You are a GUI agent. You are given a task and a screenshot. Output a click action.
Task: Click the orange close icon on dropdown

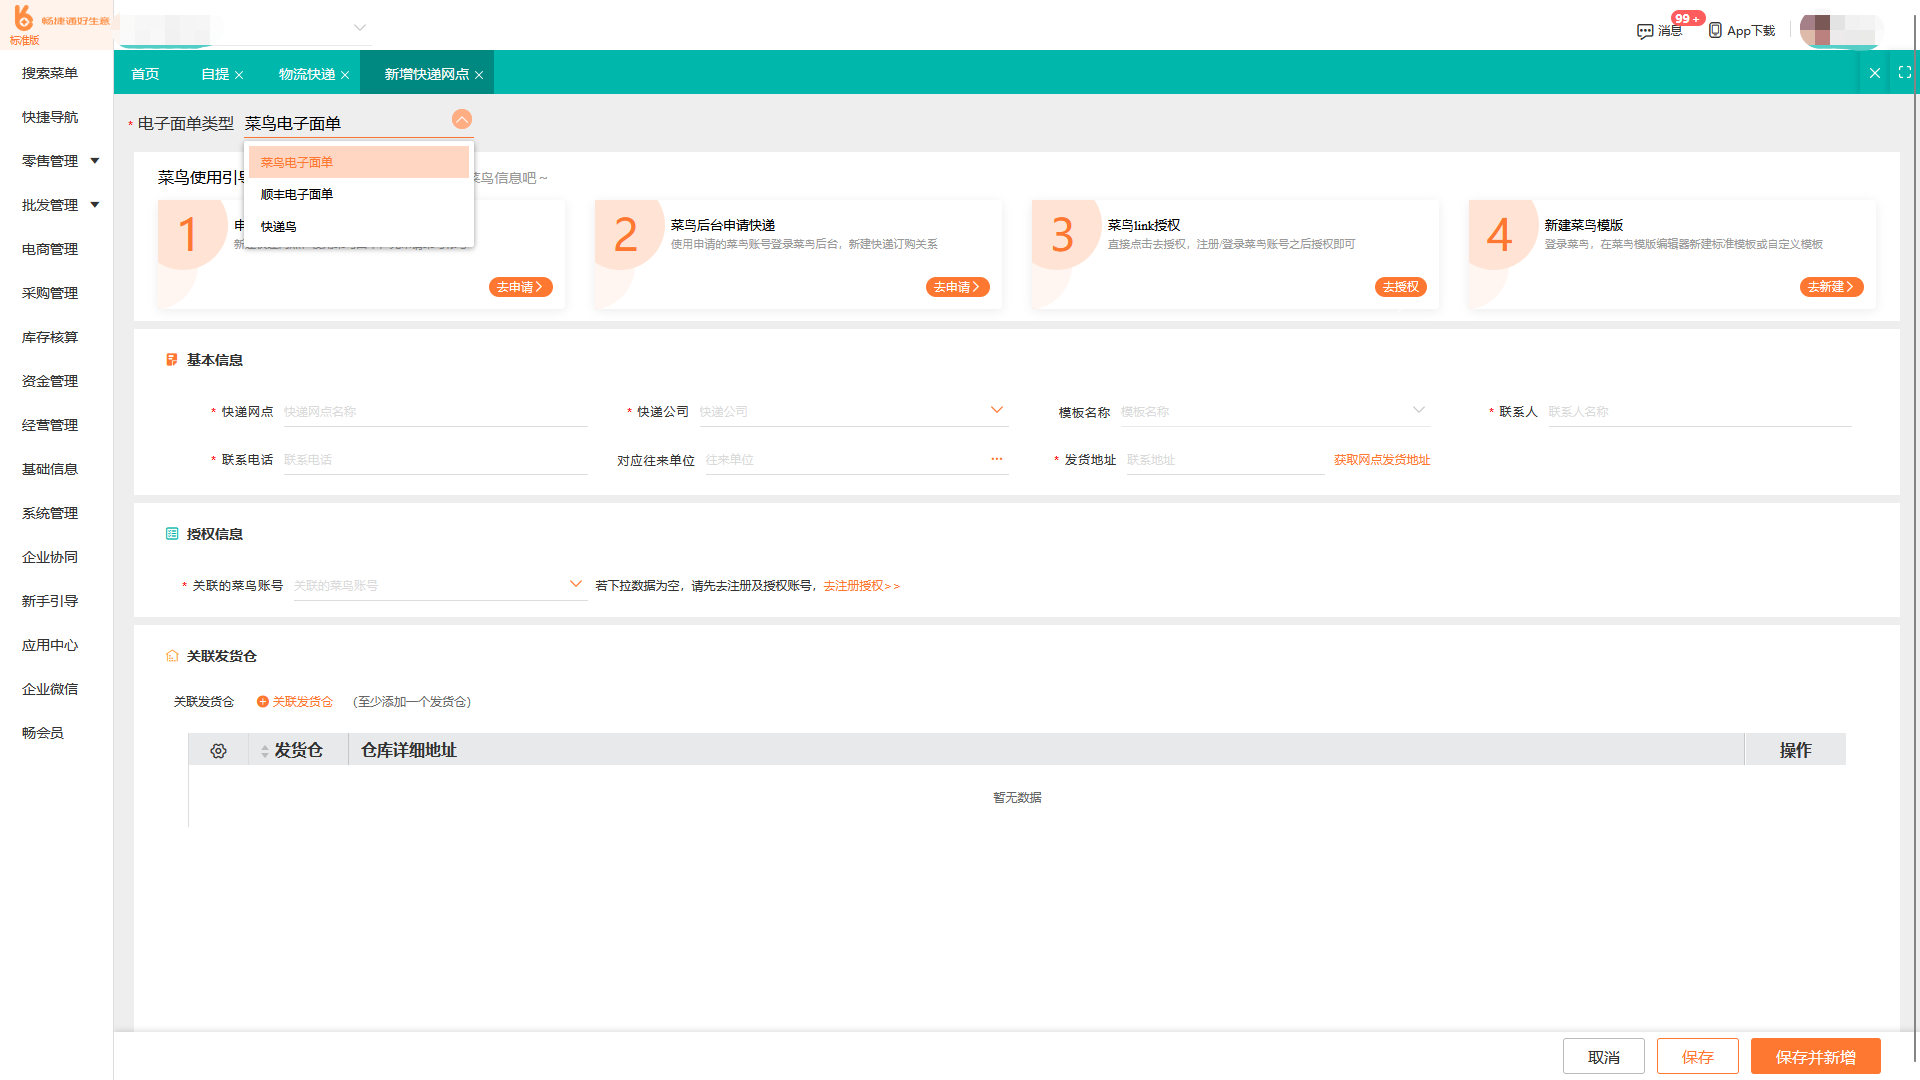(x=462, y=120)
